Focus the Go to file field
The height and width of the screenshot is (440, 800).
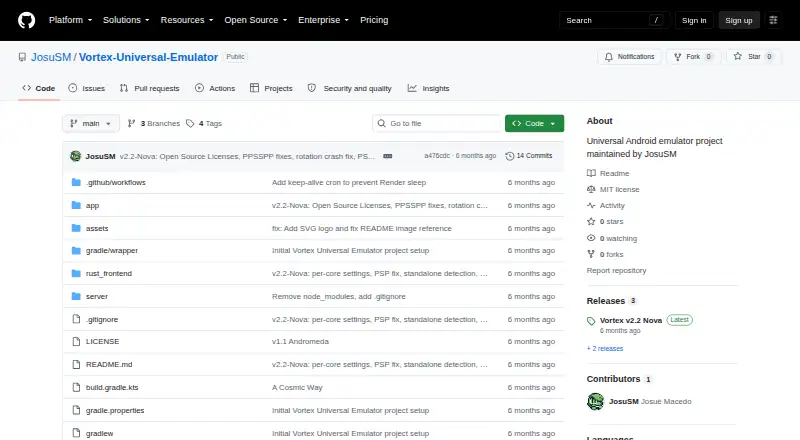click(x=437, y=124)
